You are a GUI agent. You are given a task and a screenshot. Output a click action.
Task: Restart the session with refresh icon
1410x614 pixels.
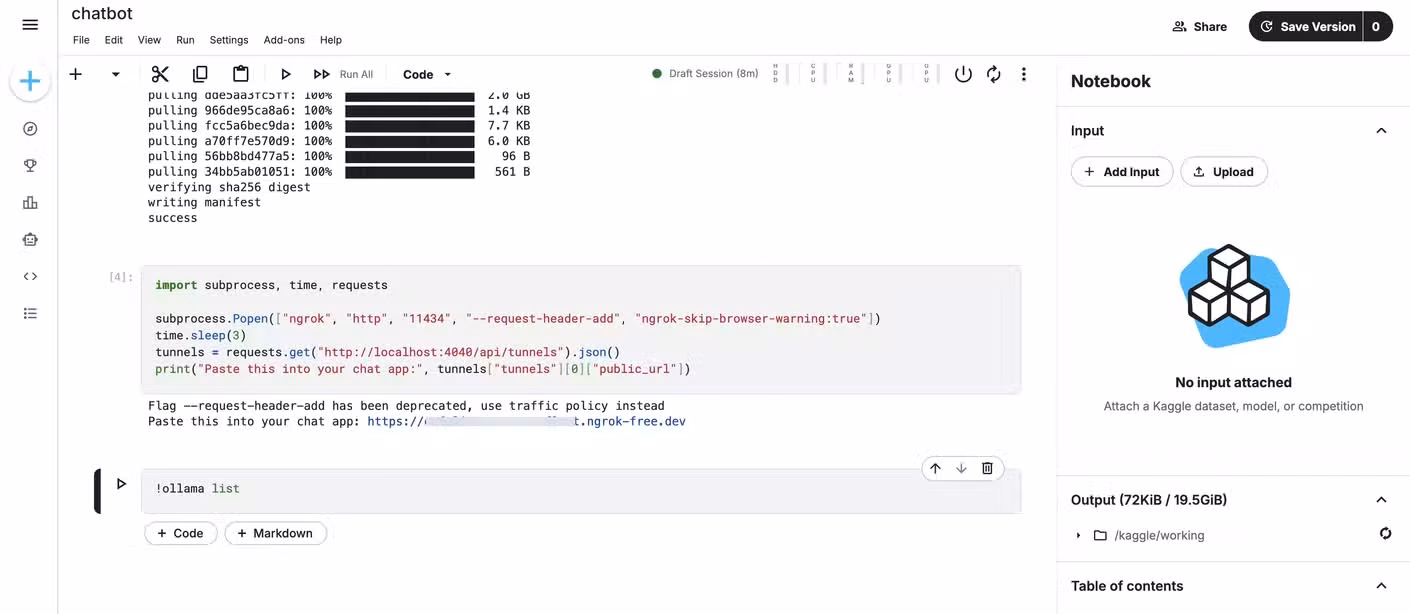993,74
